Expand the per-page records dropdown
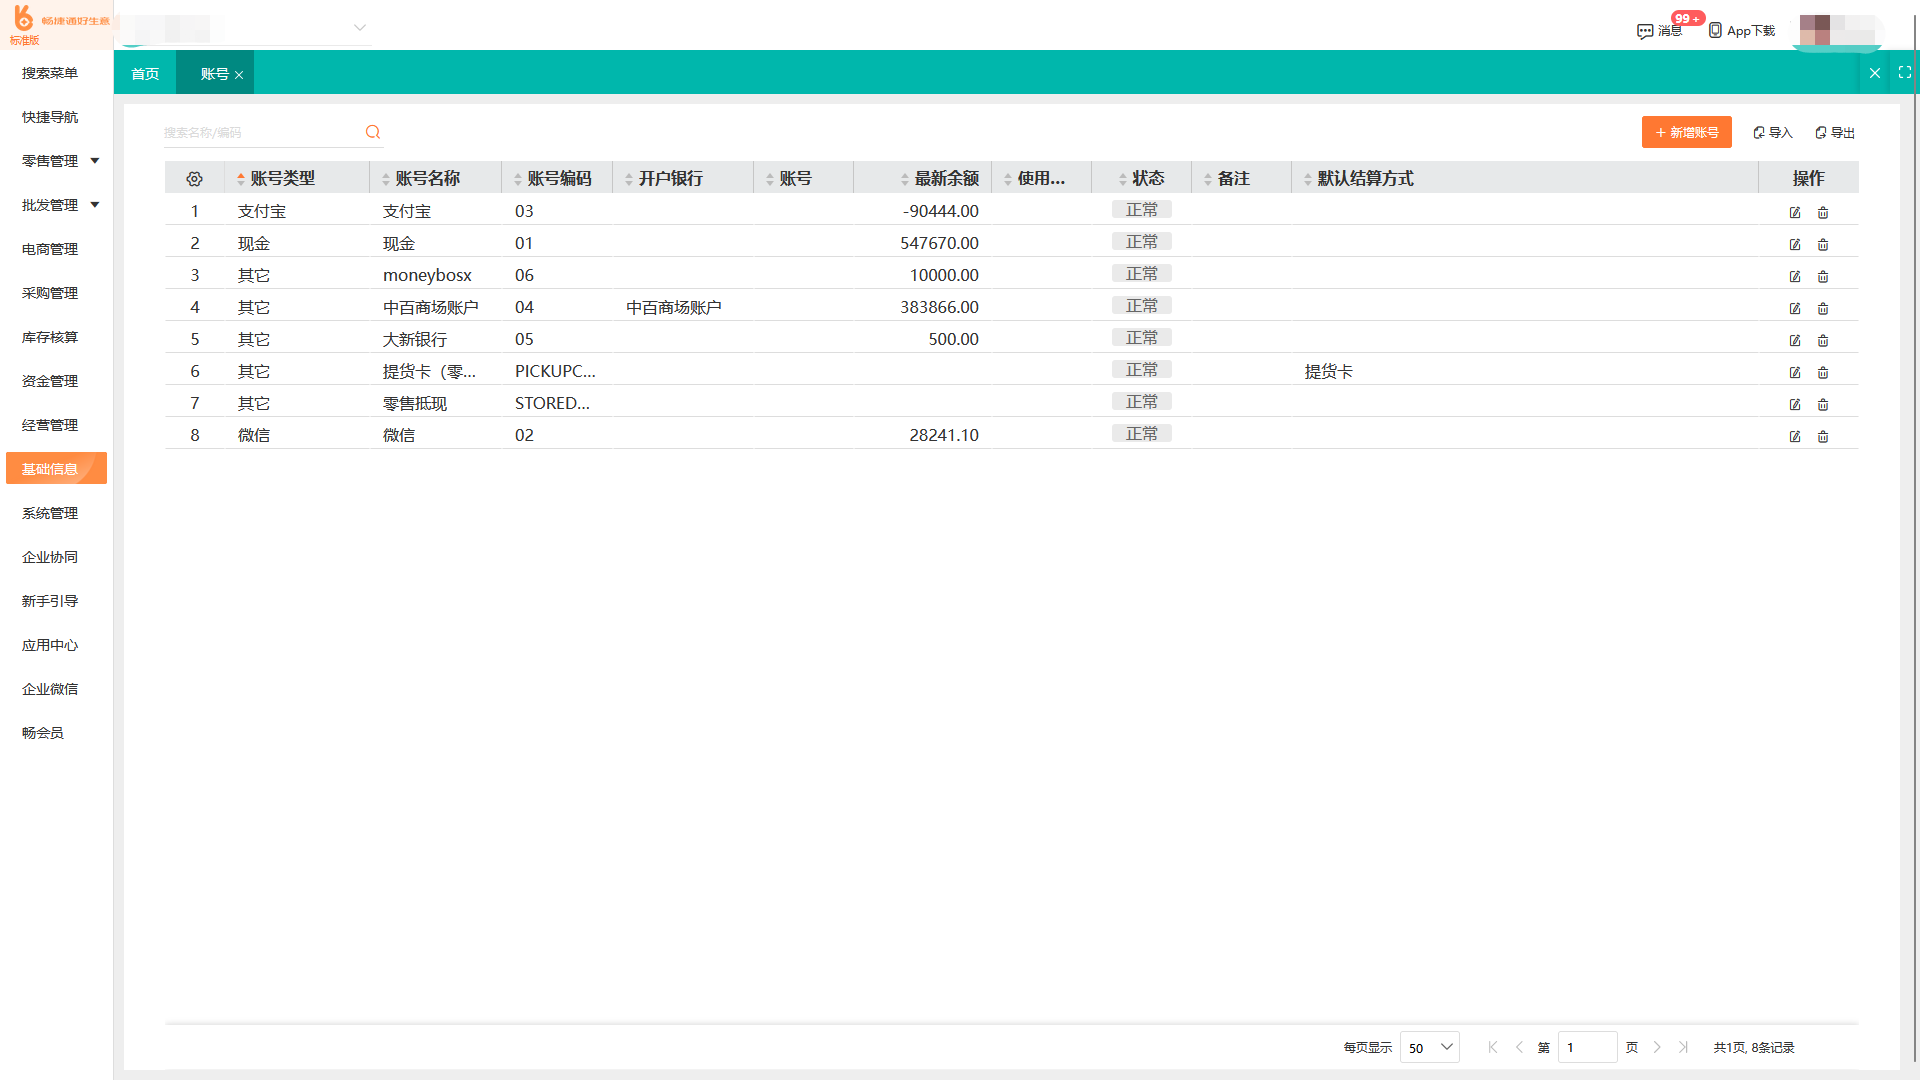Image resolution: width=1920 pixels, height=1080 pixels. pyautogui.click(x=1429, y=1047)
